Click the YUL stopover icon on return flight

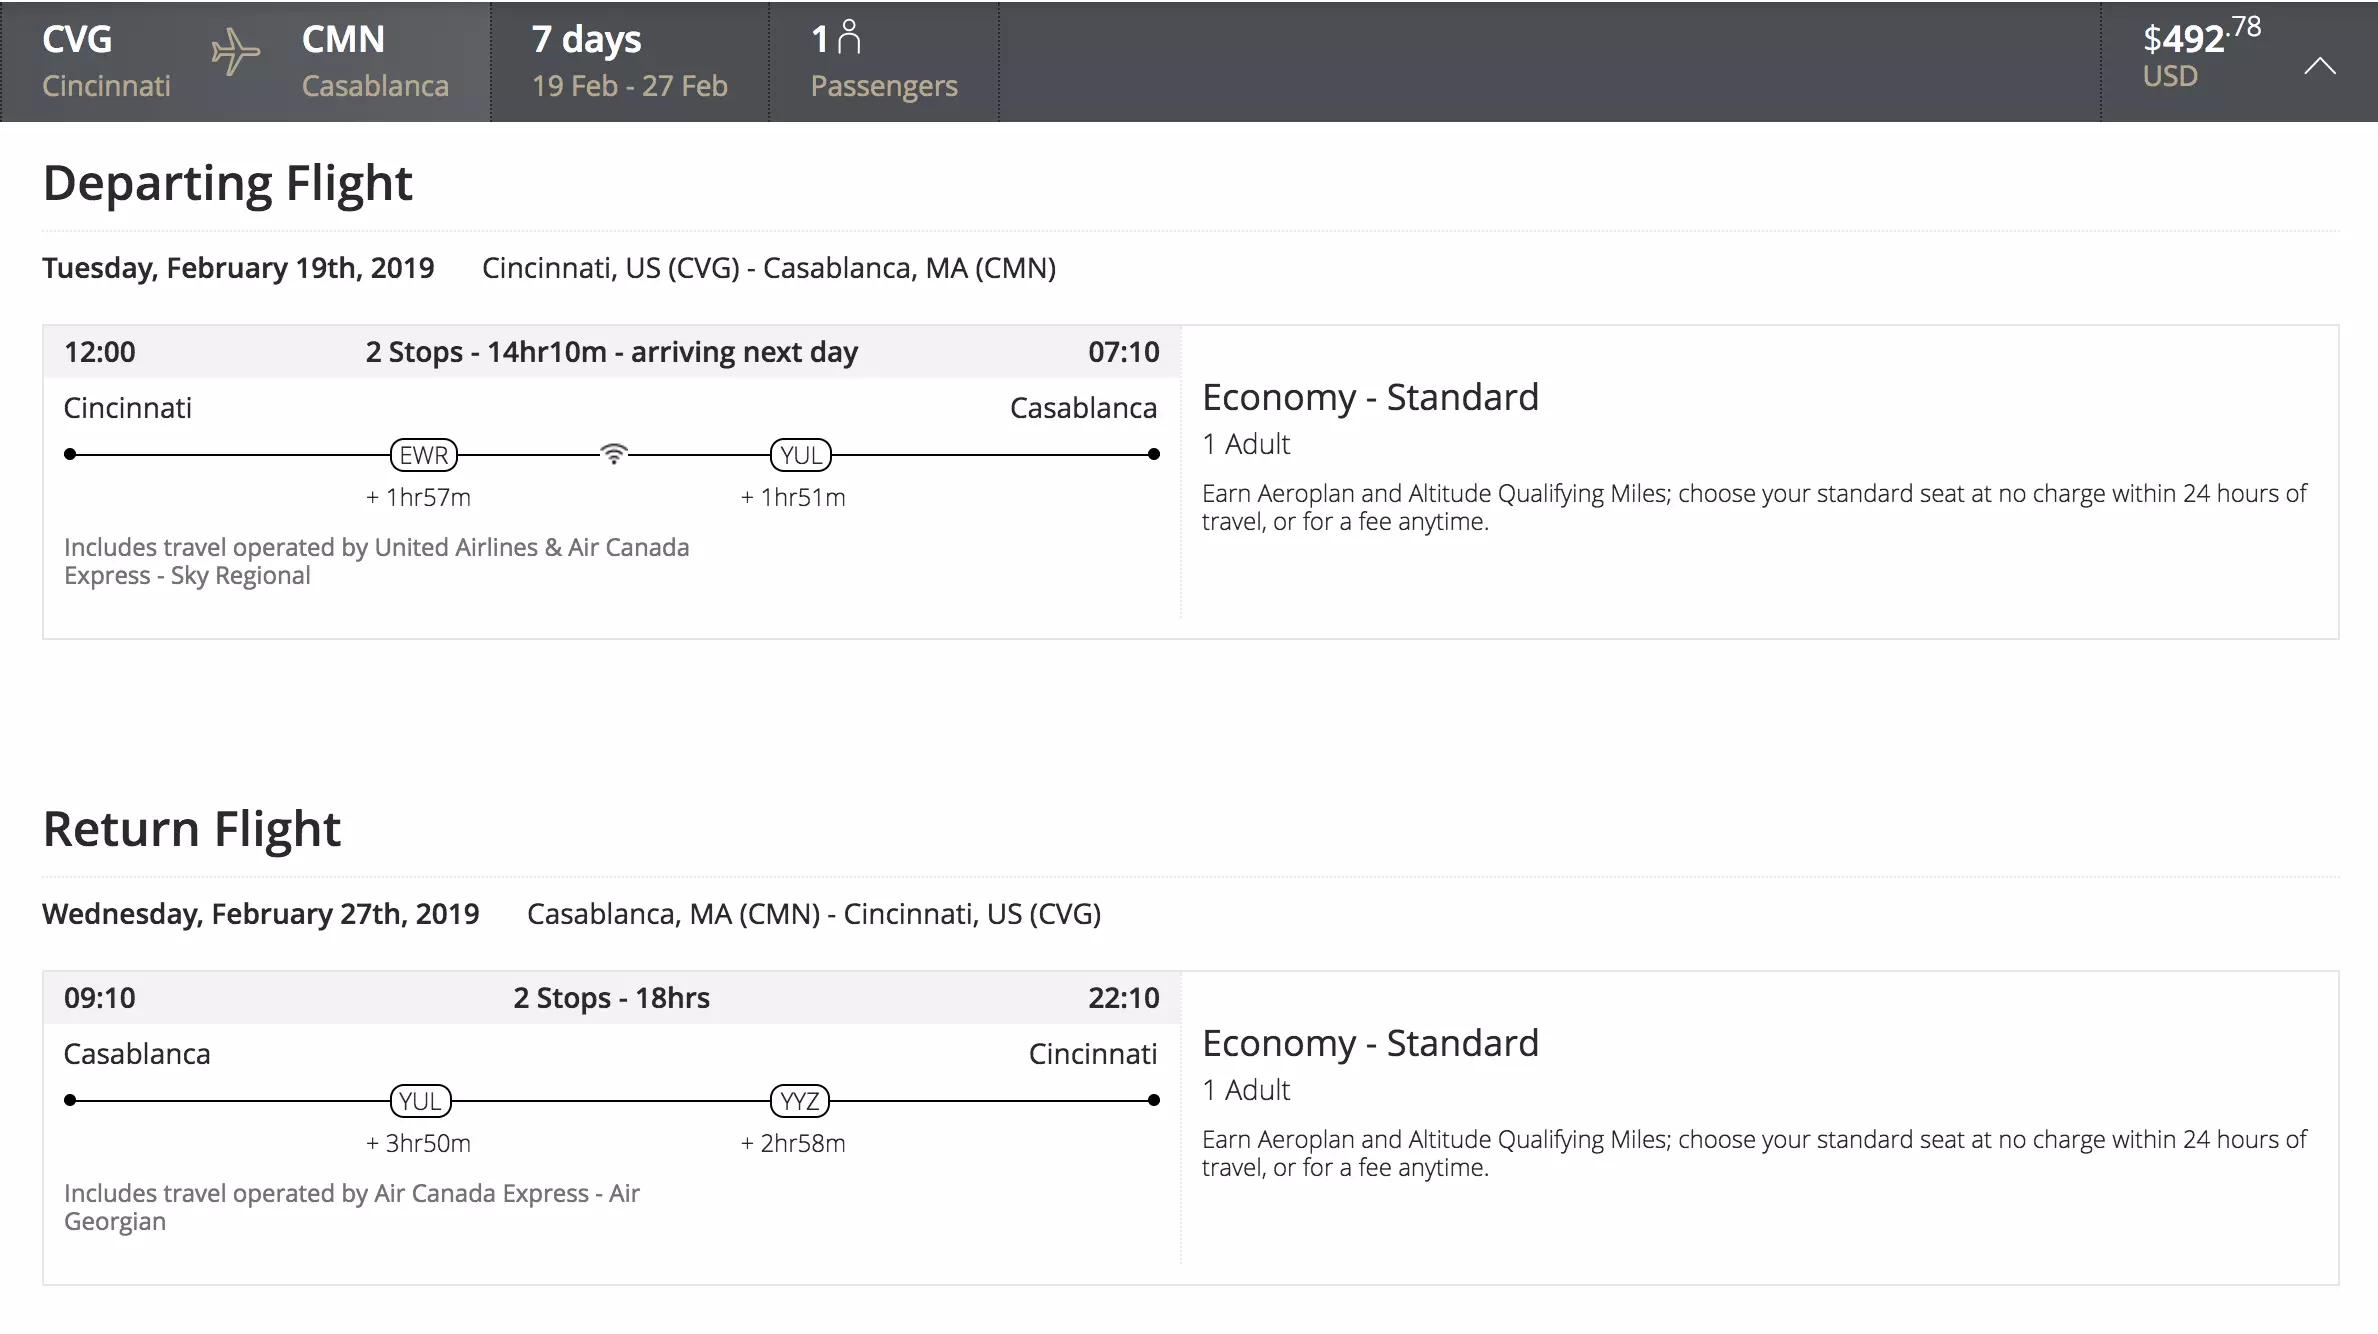[x=421, y=1101]
